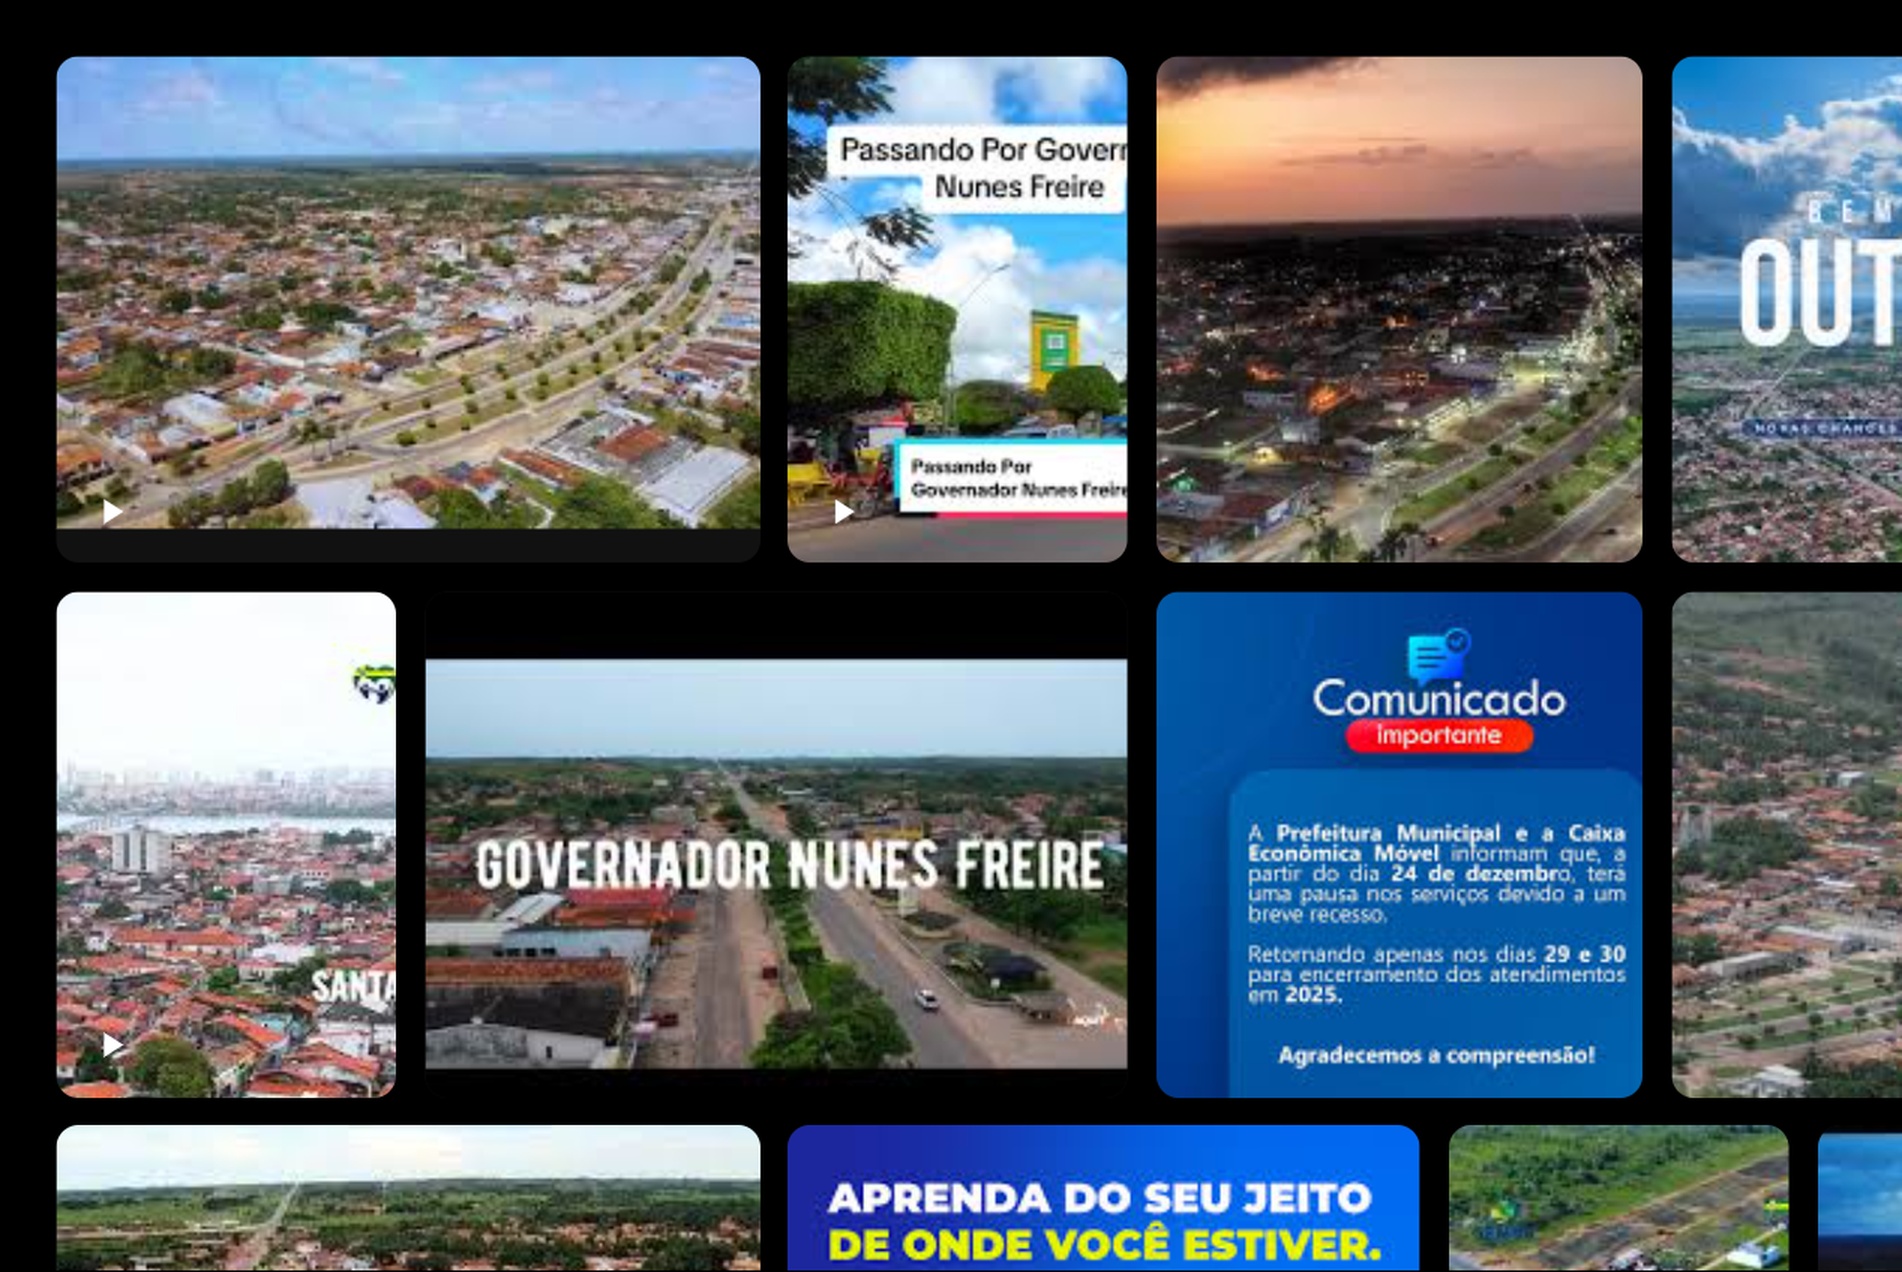The width and height of the screenshot is (1902, 1272).
Task: Click the lower Passando Por caption label
Action: [x=1014, y=478]
